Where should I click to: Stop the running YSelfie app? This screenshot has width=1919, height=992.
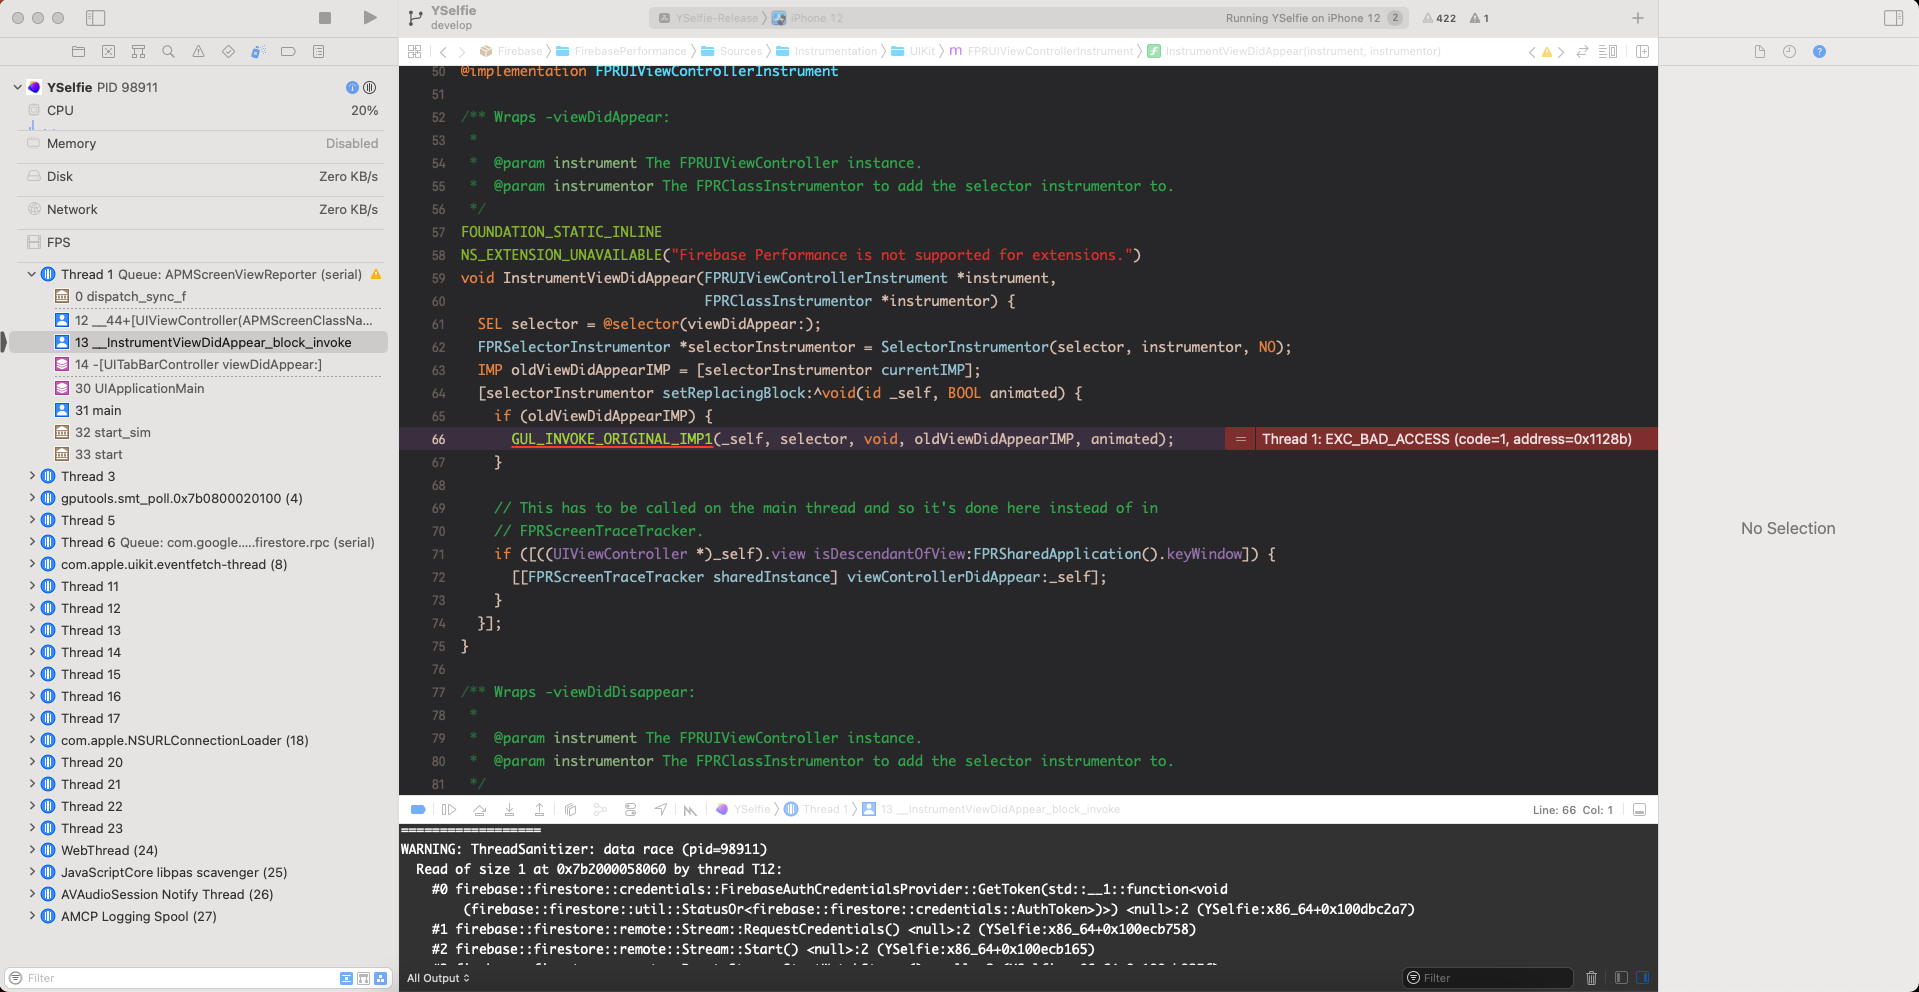pyautogui.click(x=325, y=18)
